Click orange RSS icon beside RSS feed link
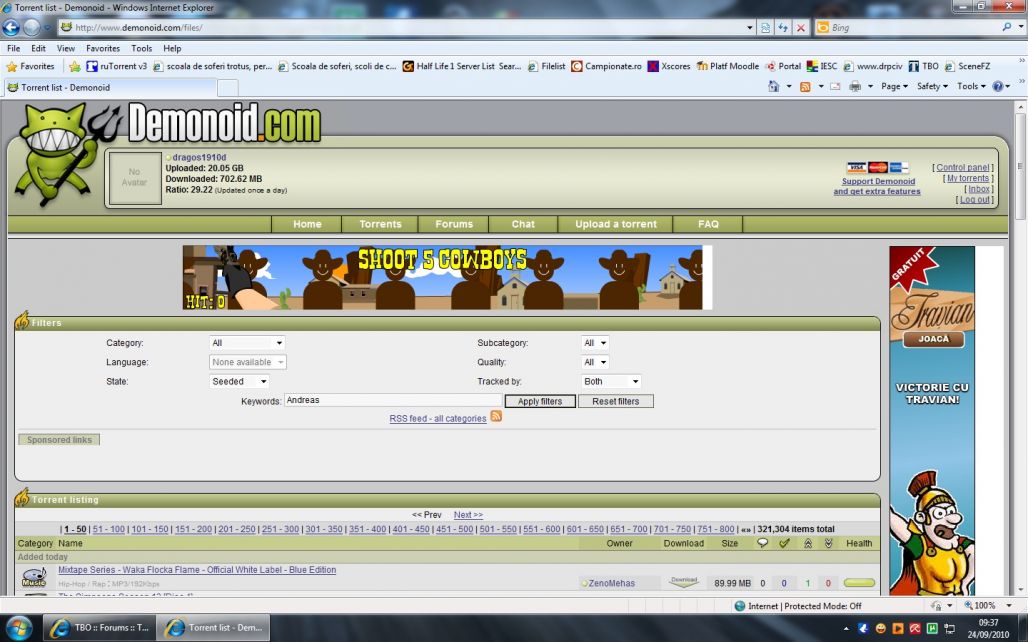Screen dimensions: 1028x642 point(496,417)
